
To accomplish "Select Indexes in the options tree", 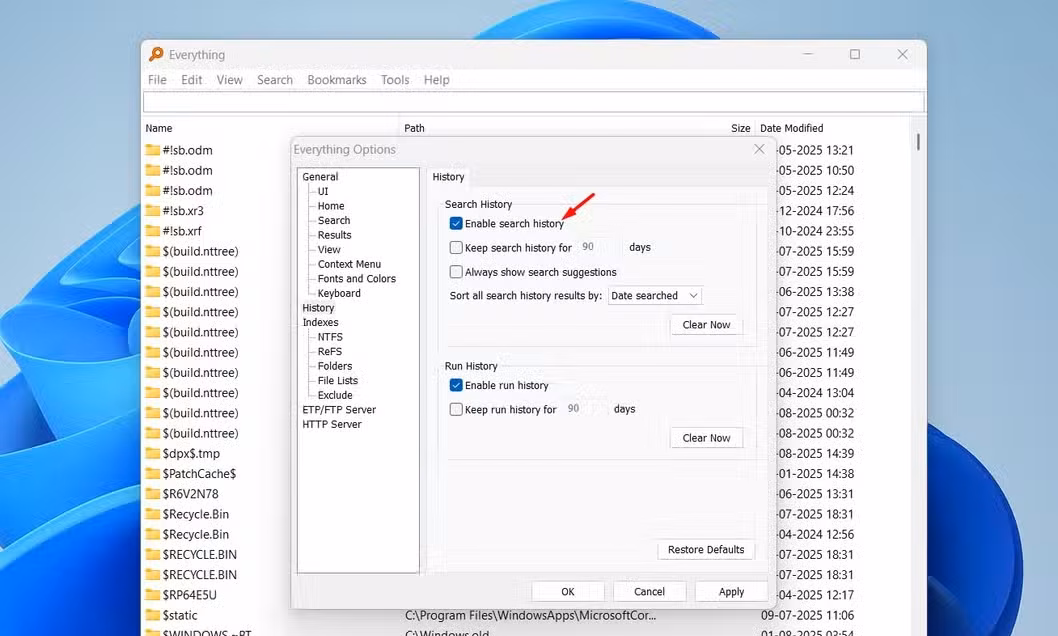I will pos(321,322).
